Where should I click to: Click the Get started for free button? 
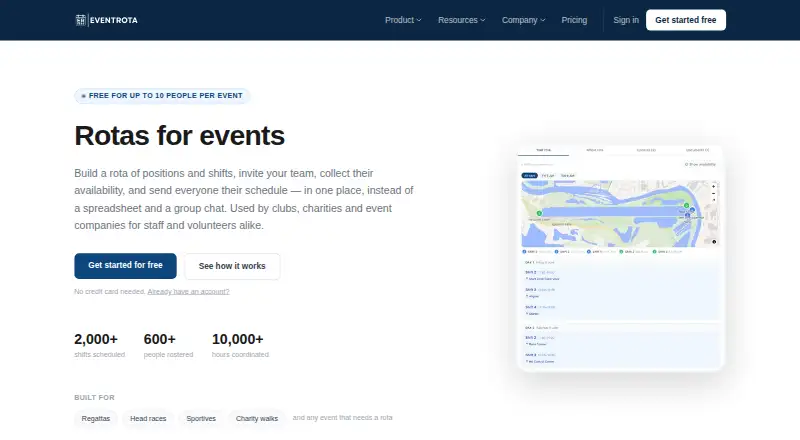126,265
